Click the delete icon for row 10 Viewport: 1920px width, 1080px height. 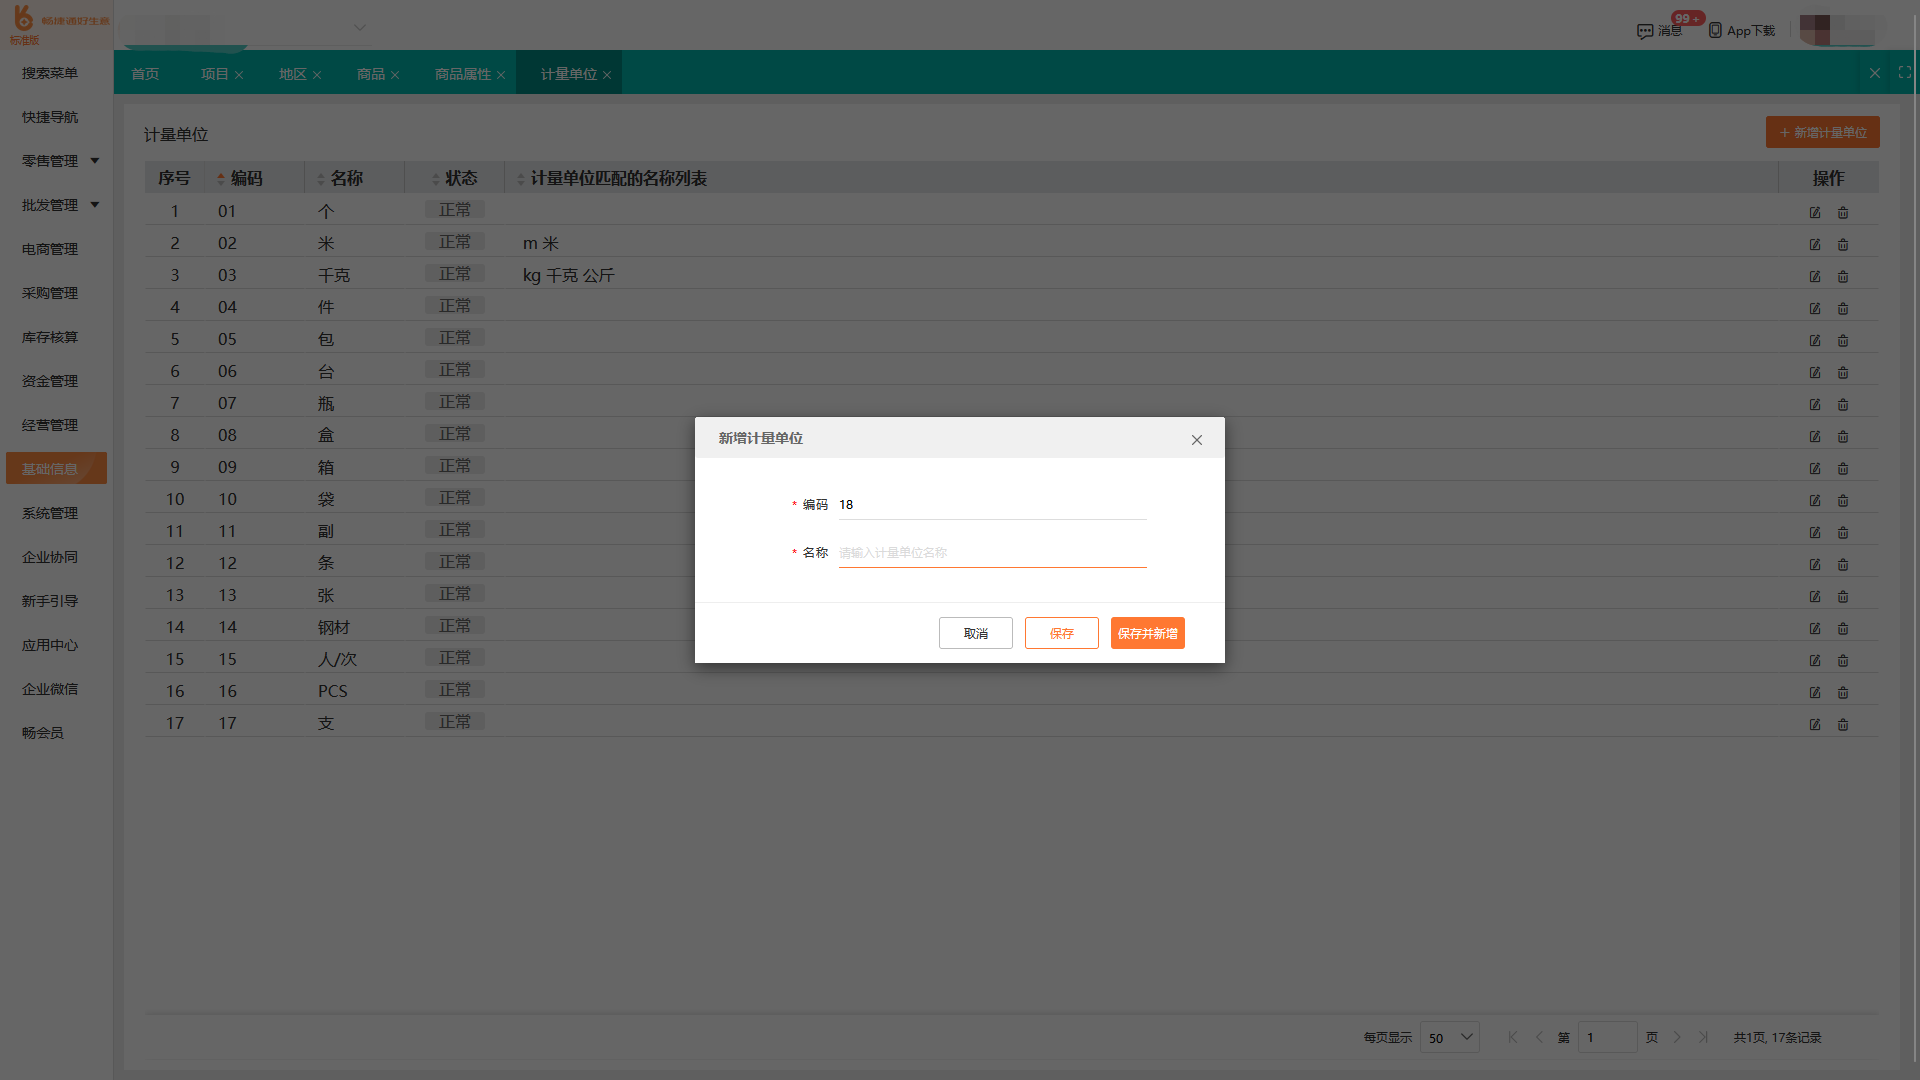pyautogui.click(x=1844, y=500)
